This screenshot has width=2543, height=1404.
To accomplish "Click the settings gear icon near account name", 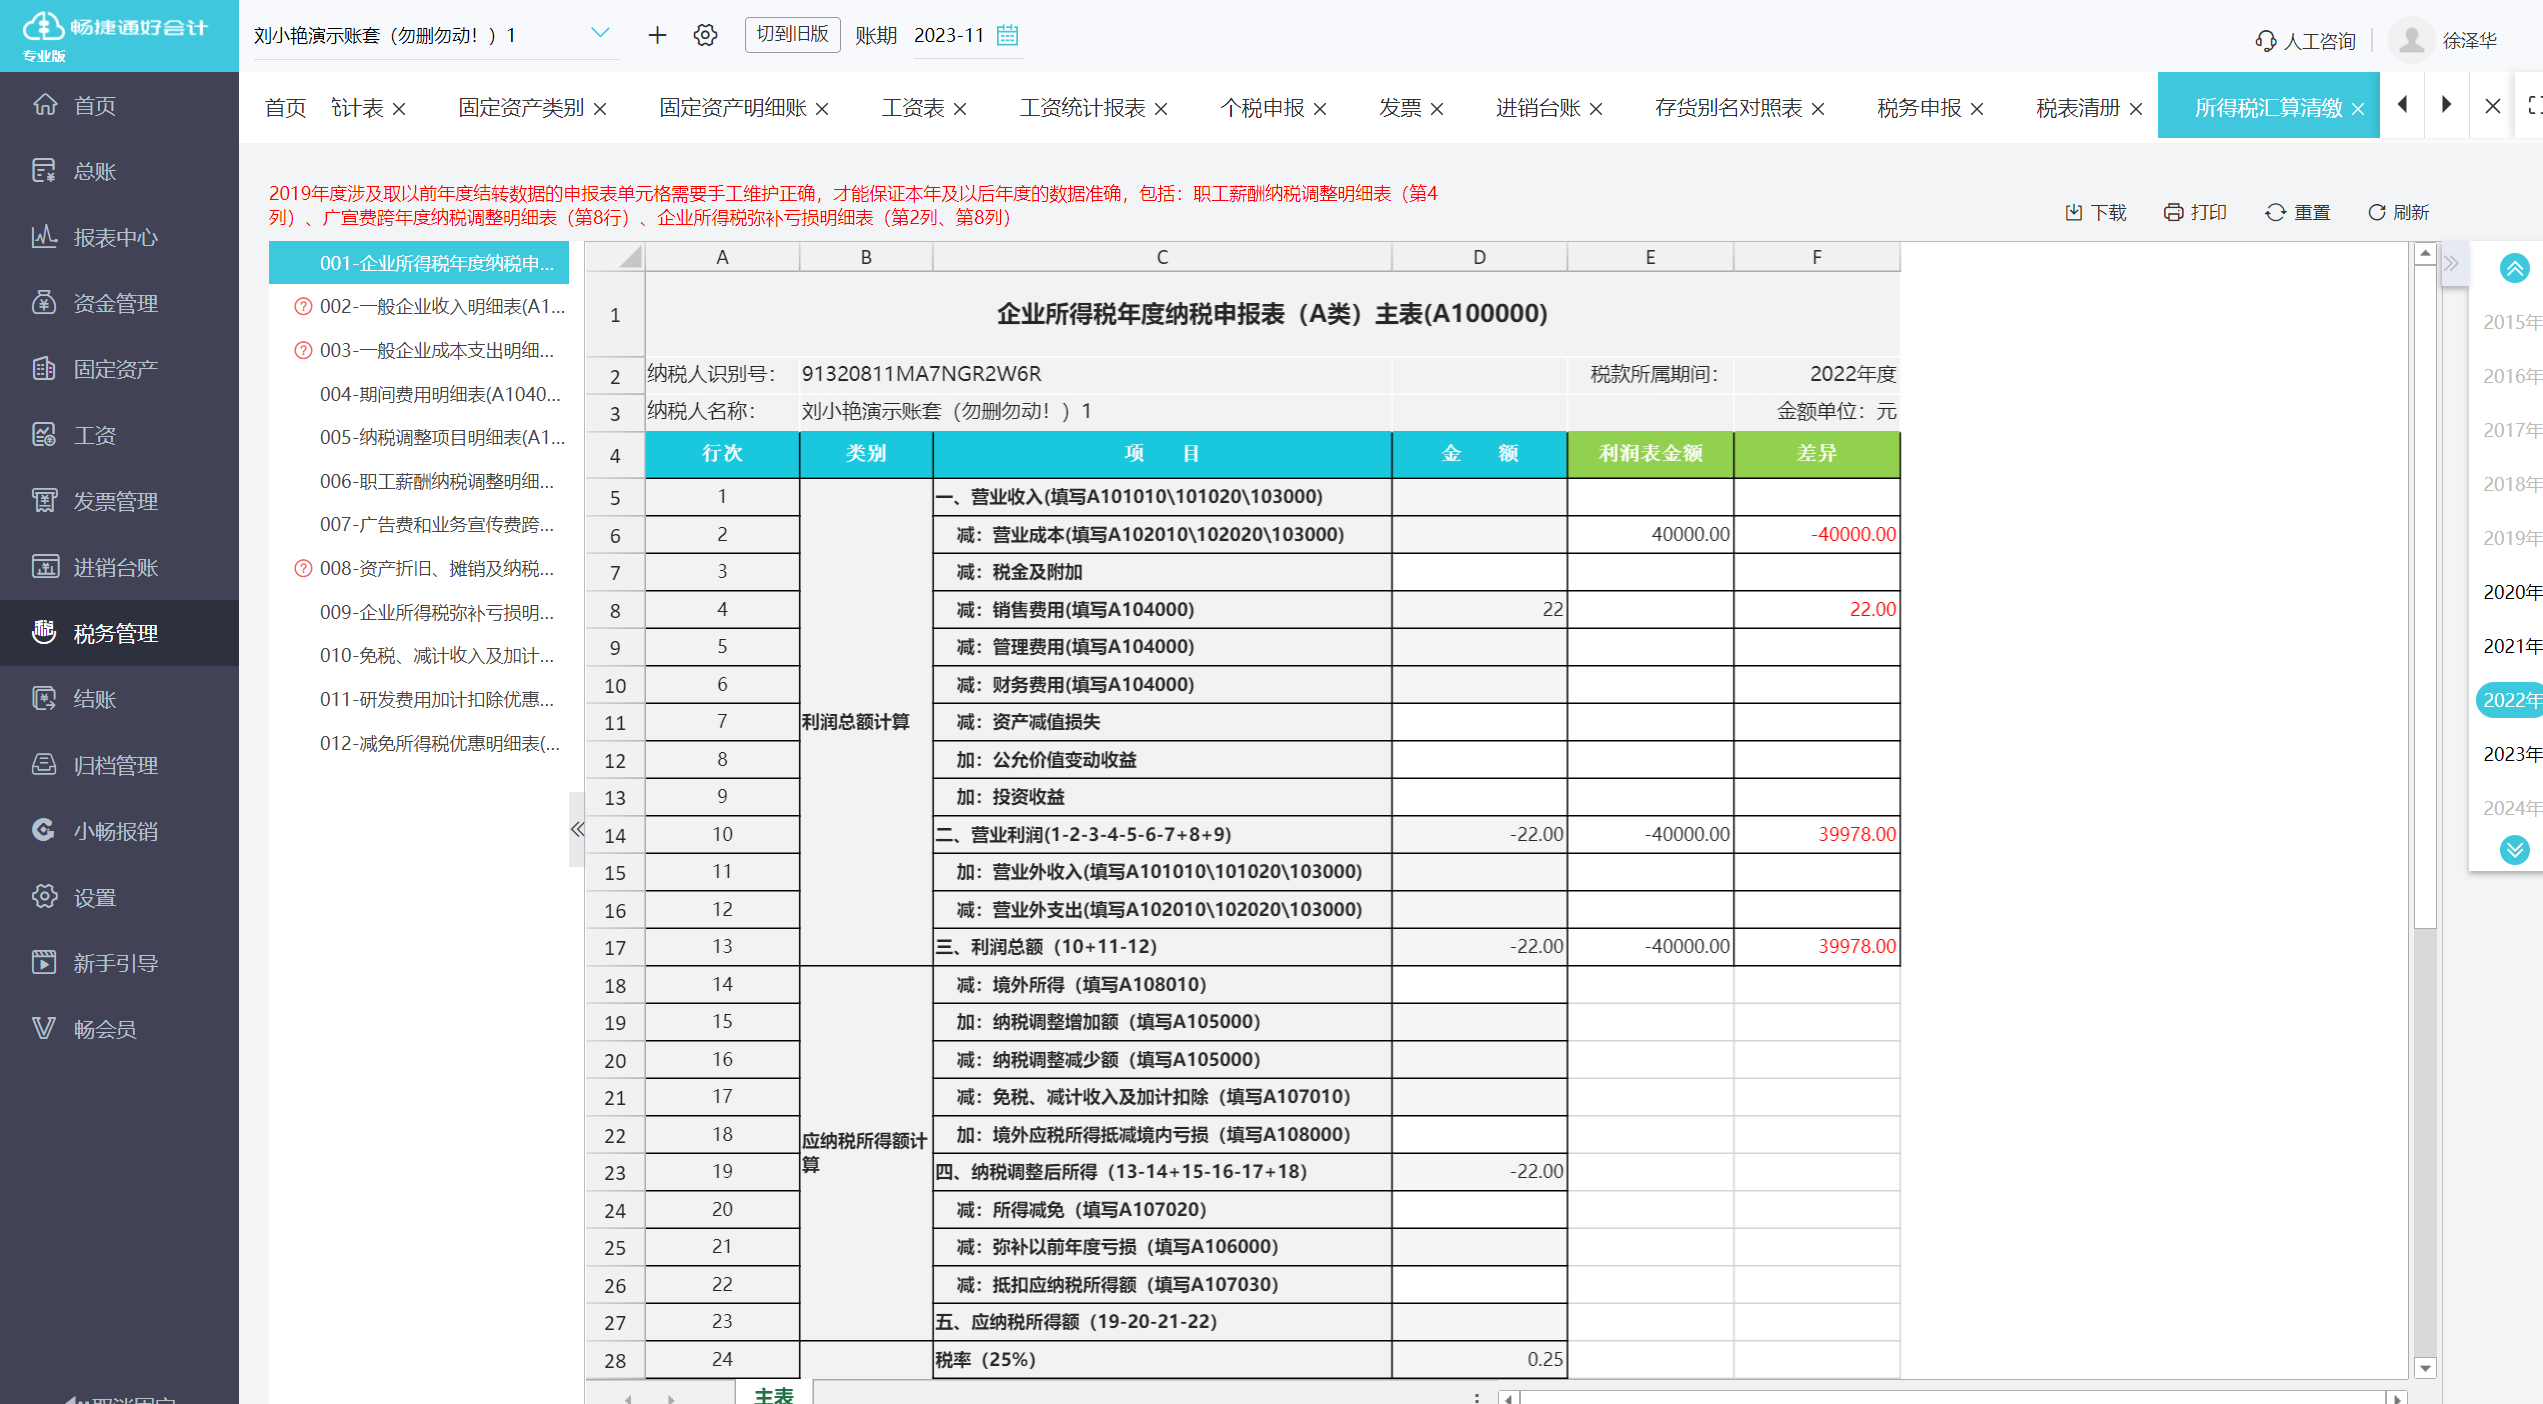I will click(704, 35).
